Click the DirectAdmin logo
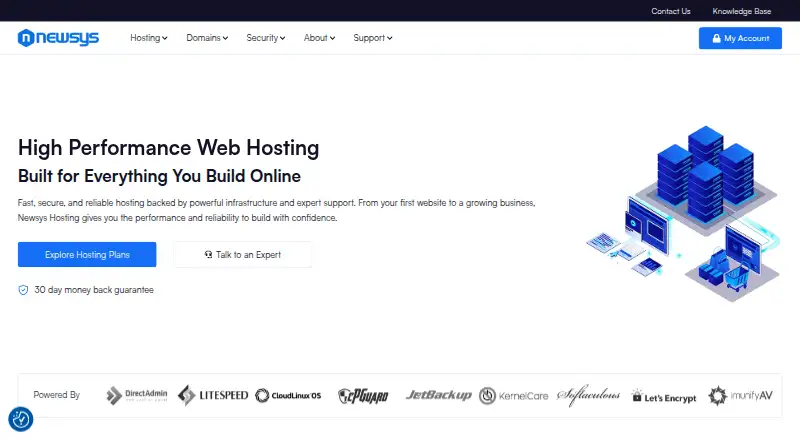The image size is (800, 440). coord(137,395)
